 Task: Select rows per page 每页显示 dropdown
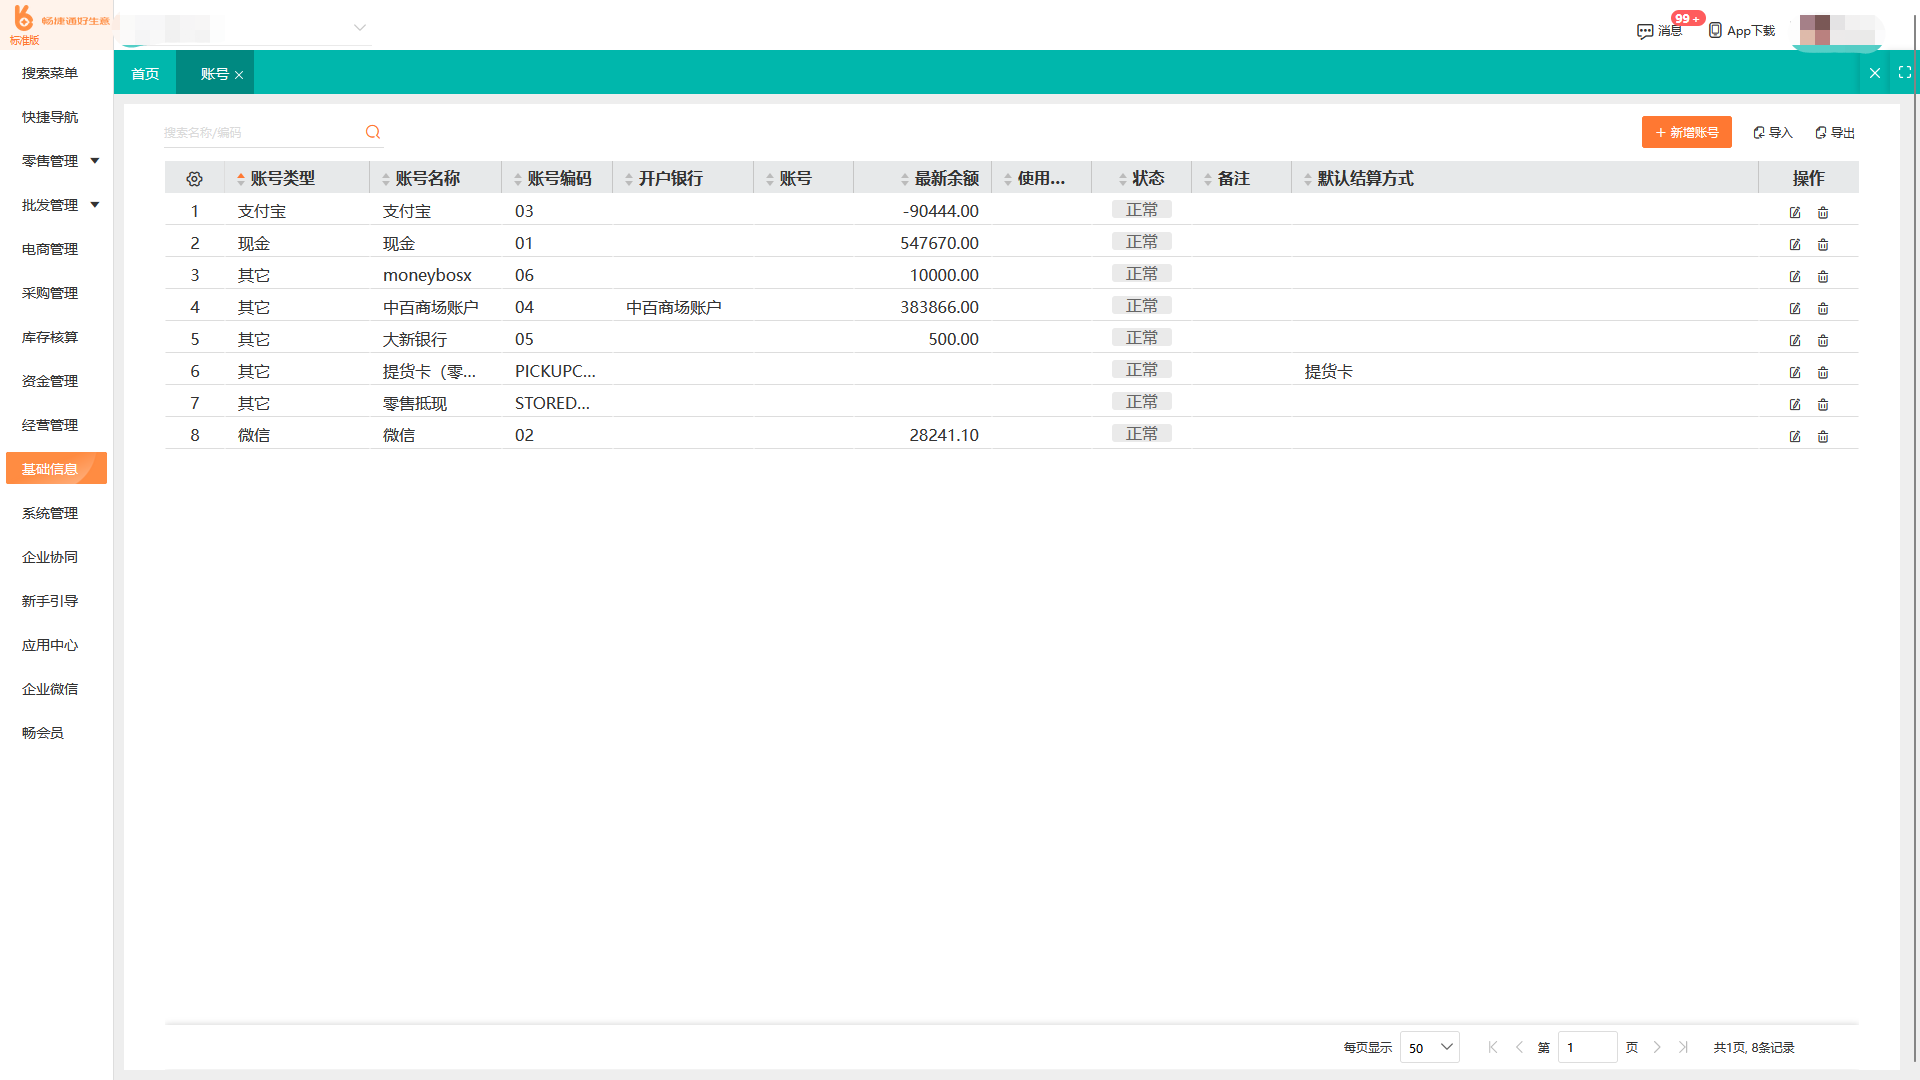point(1428,1047)
